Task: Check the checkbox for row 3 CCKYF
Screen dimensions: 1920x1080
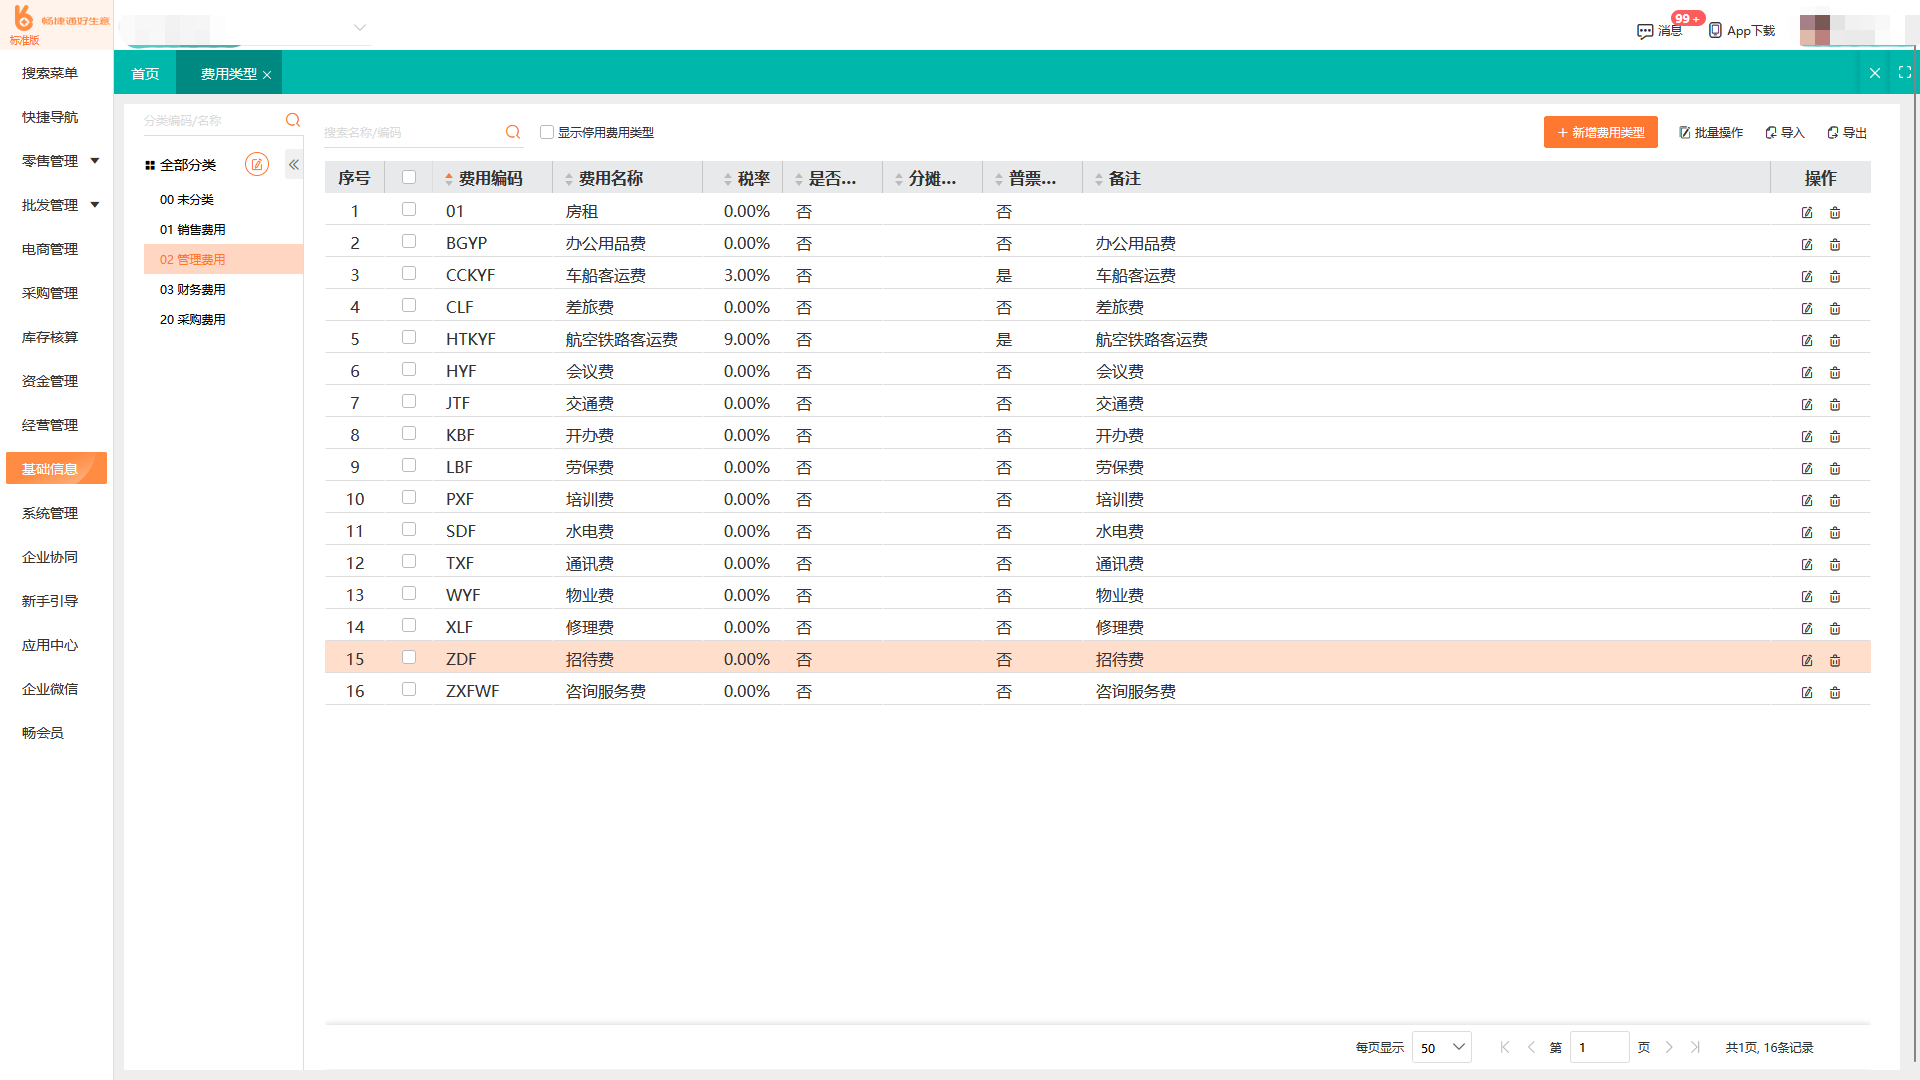Action: coord(410,273)
